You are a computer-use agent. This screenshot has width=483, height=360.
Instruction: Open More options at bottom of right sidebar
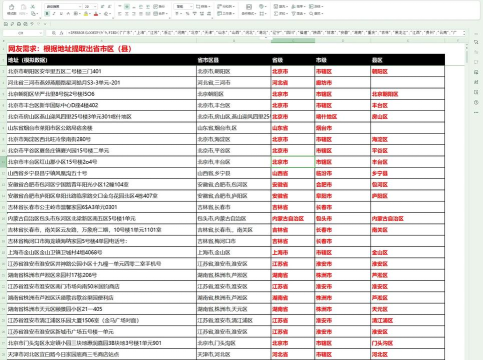point(476,113)
